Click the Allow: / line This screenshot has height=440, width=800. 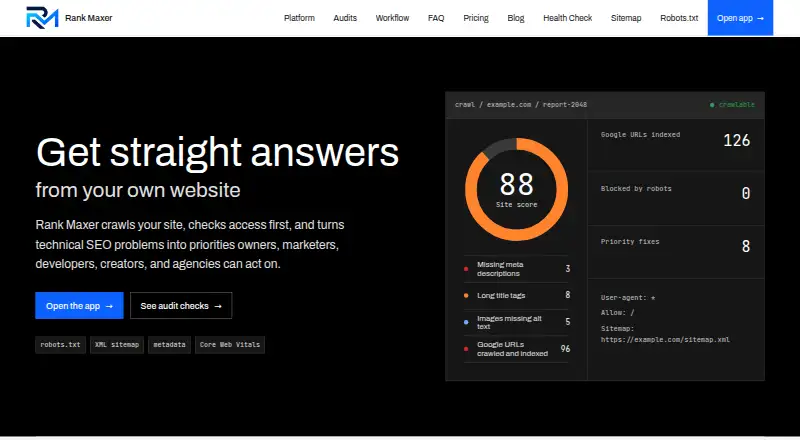pos(618,312)
